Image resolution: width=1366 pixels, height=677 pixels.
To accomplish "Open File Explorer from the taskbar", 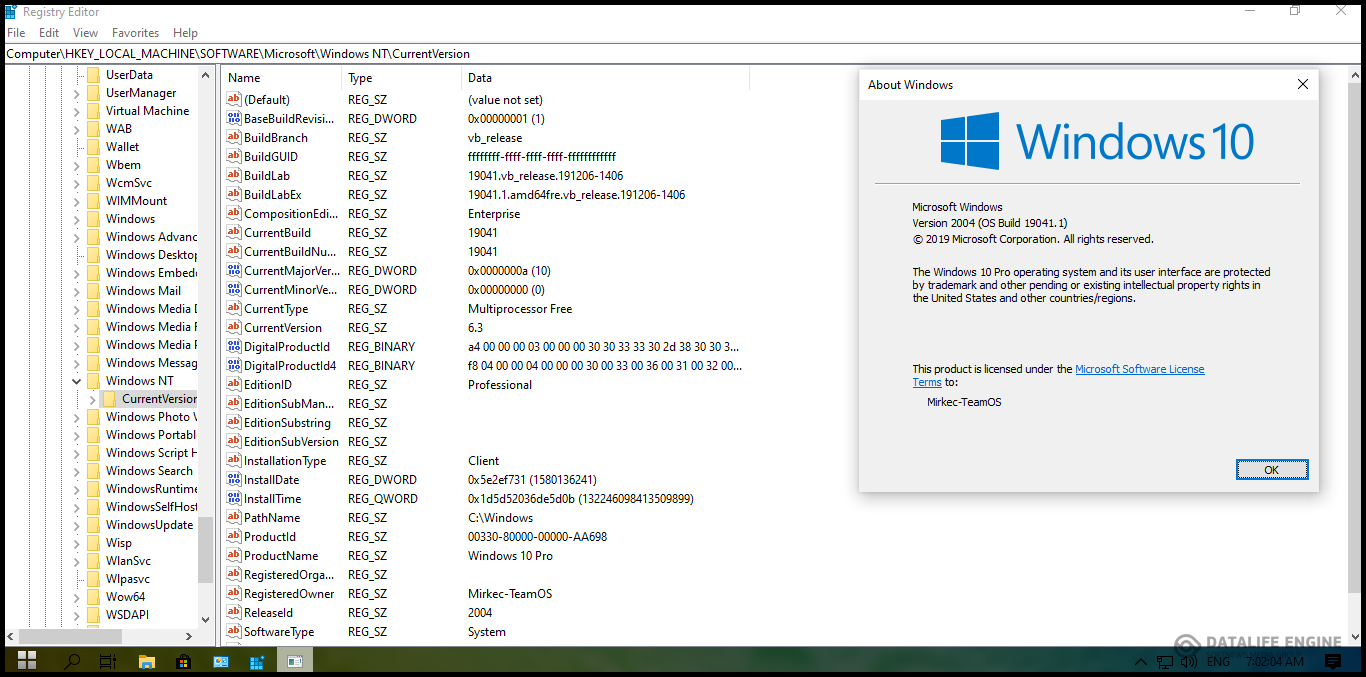I will (x=147, y=661).
